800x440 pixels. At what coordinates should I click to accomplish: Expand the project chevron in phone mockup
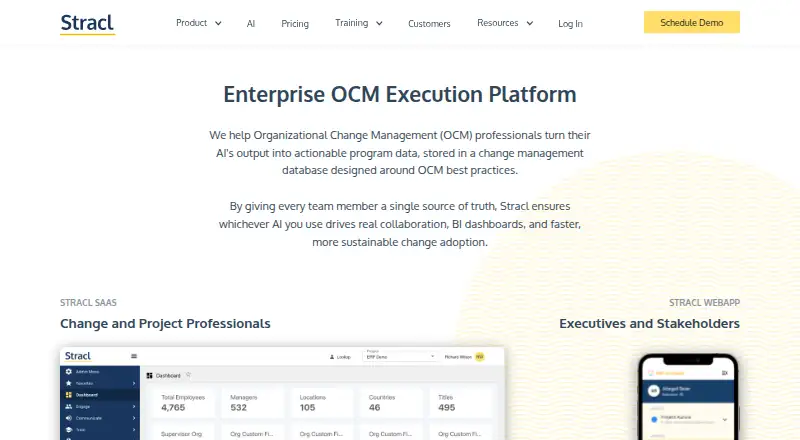pos(724,420)
